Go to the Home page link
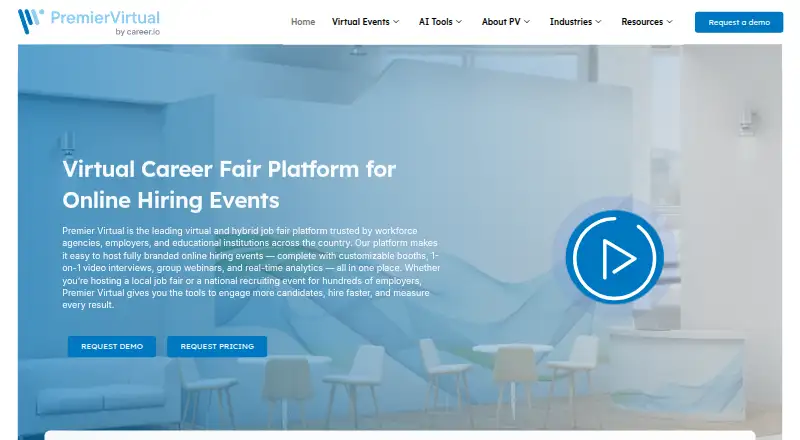This screenshot has height=440, width=800. pyautogui.click(x=303, y=22)
